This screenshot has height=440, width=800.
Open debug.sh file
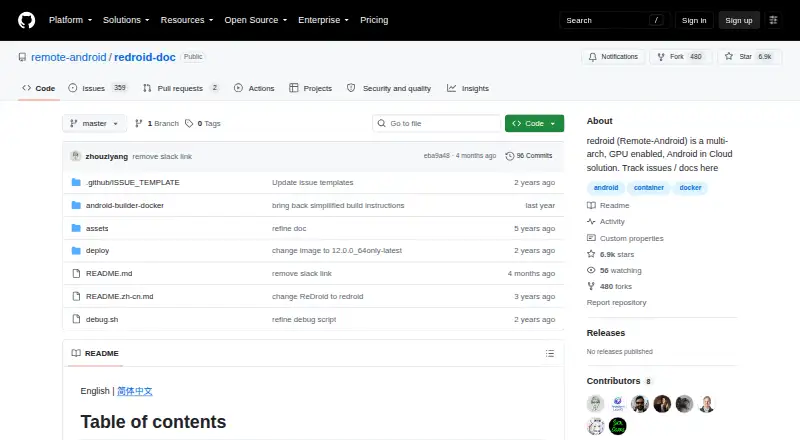102,320
